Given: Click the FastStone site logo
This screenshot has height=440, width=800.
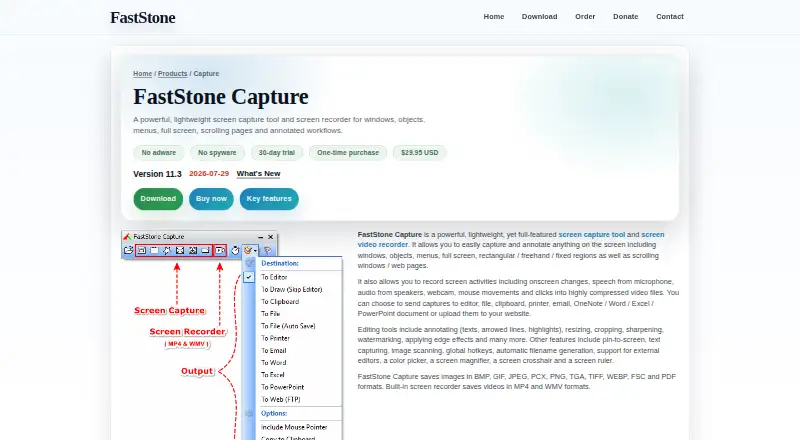Looking at the screenshot, I should pos(143,18).
